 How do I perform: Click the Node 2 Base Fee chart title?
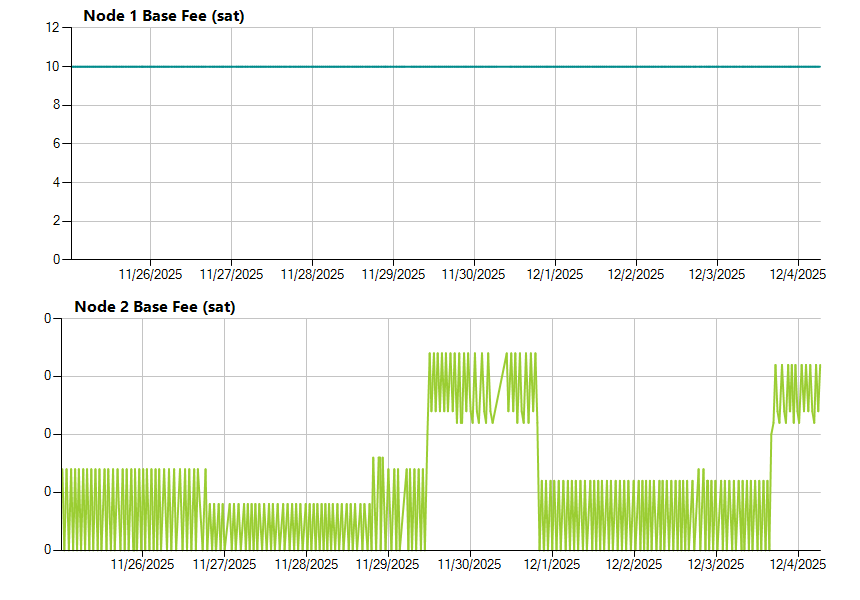point(155,307)
